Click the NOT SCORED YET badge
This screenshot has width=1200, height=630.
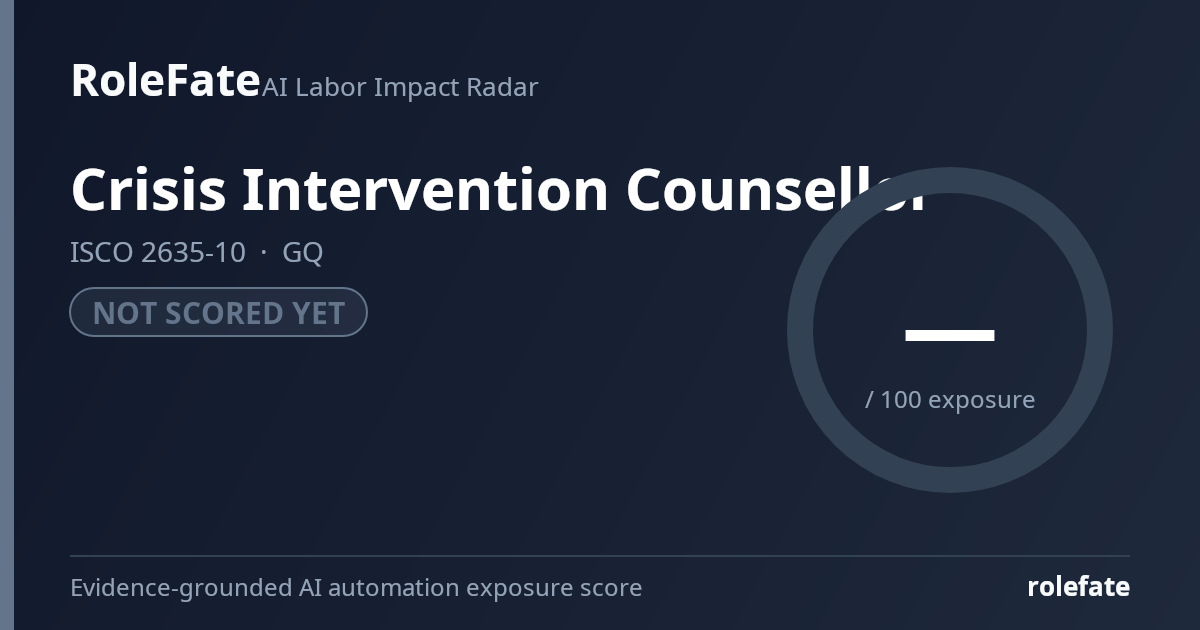coord(218,313)
